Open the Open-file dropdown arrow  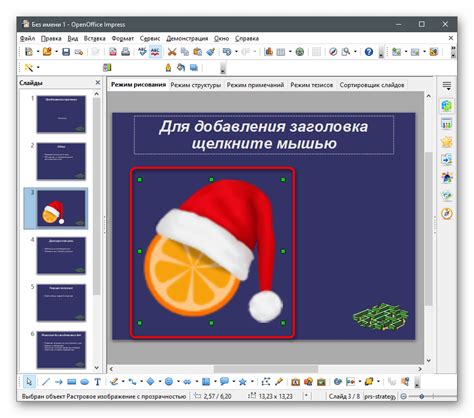coord(56,52)
